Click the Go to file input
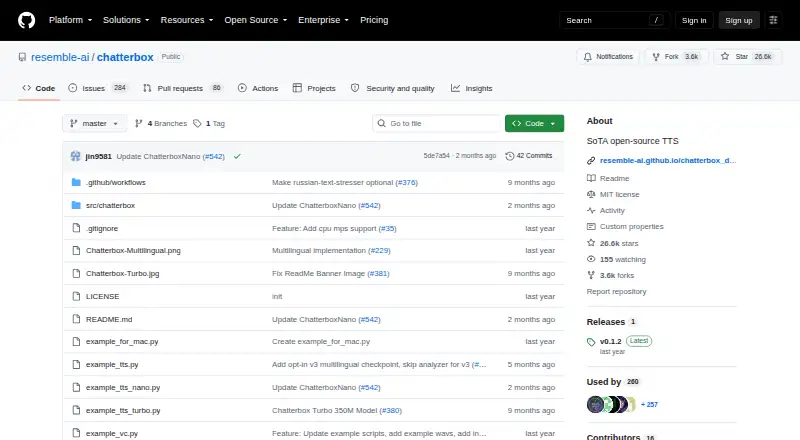Viewport: 800px width, 440px height. [x=437, y=124]
